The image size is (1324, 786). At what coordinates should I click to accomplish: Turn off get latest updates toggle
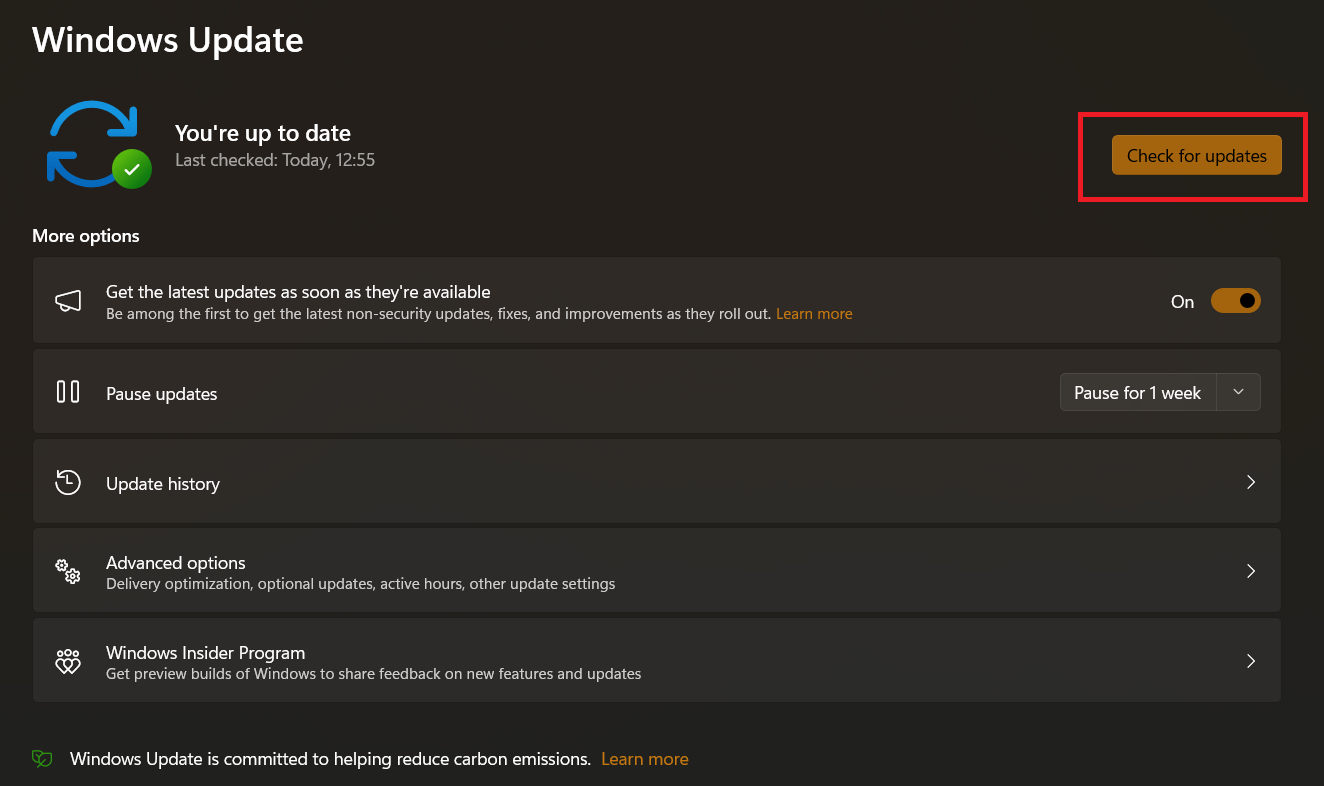click(x=1235, y=301)
